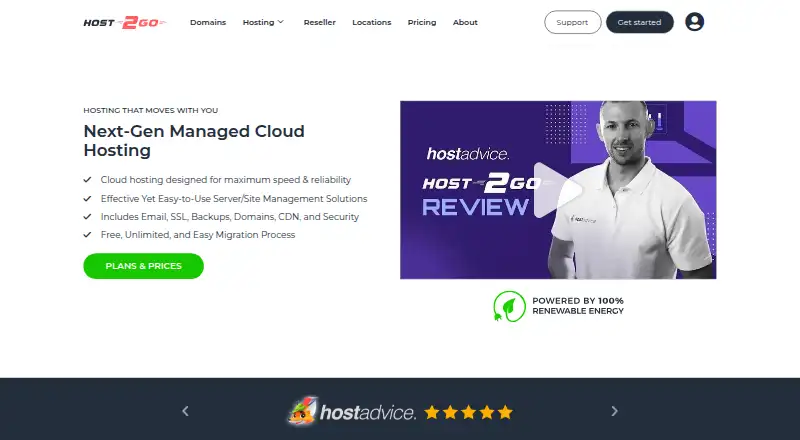Click 'Free, Unlimited, and Easy Migration Process' text
This screenshot has width=800, height=440.
tap(198, 235)
